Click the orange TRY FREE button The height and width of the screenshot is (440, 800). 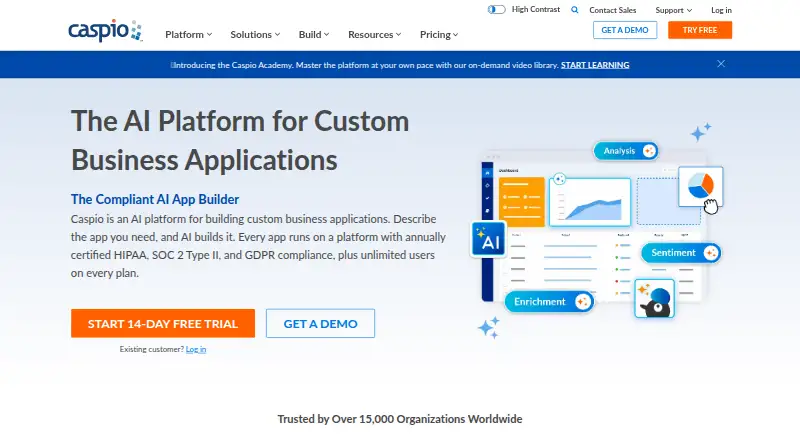click(699, 30)
